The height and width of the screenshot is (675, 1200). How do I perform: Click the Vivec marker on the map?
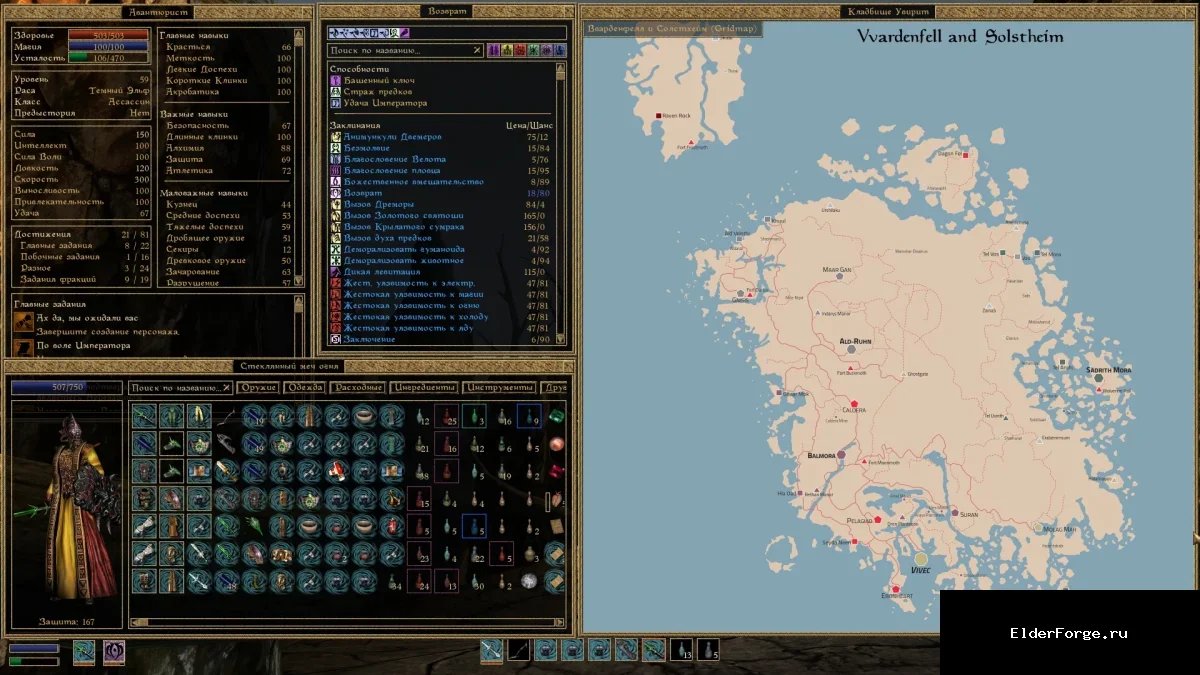(x=920, y=559)
